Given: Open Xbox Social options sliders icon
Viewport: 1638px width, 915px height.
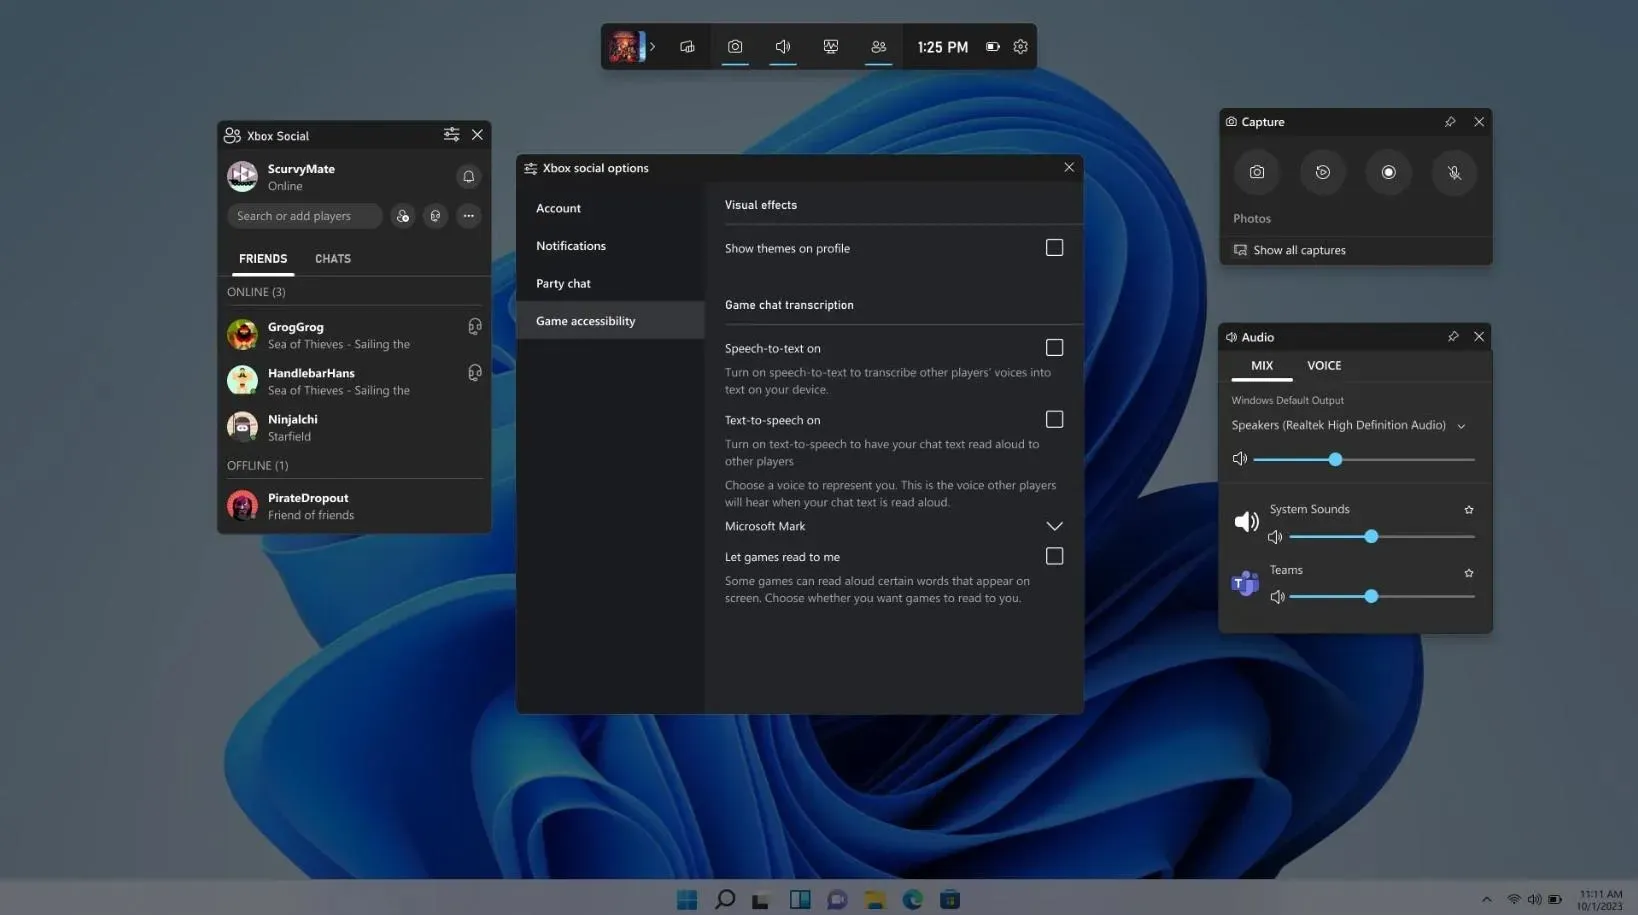Looking at the screenshot, I should (452, 134).
